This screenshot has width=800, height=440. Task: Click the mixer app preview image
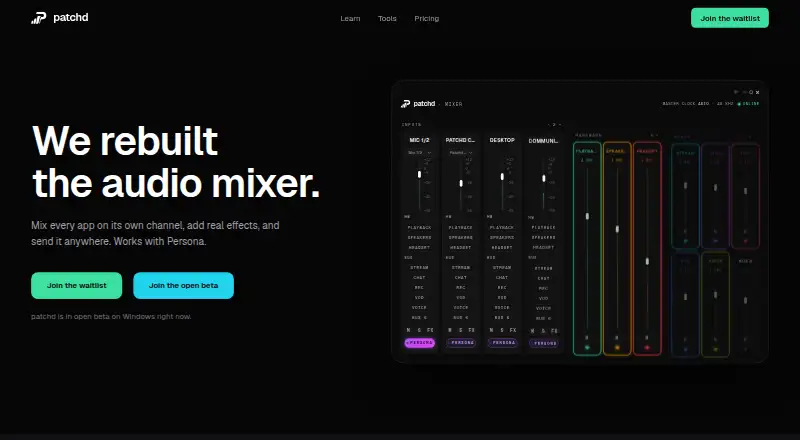click(580, 222)
